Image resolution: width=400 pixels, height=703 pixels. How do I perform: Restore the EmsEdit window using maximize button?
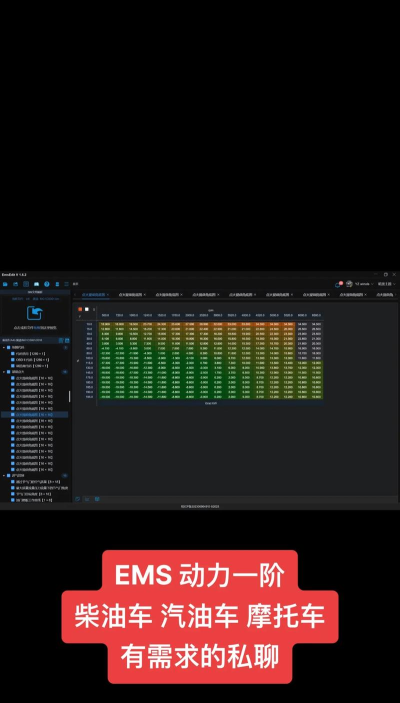click(386, 274)
